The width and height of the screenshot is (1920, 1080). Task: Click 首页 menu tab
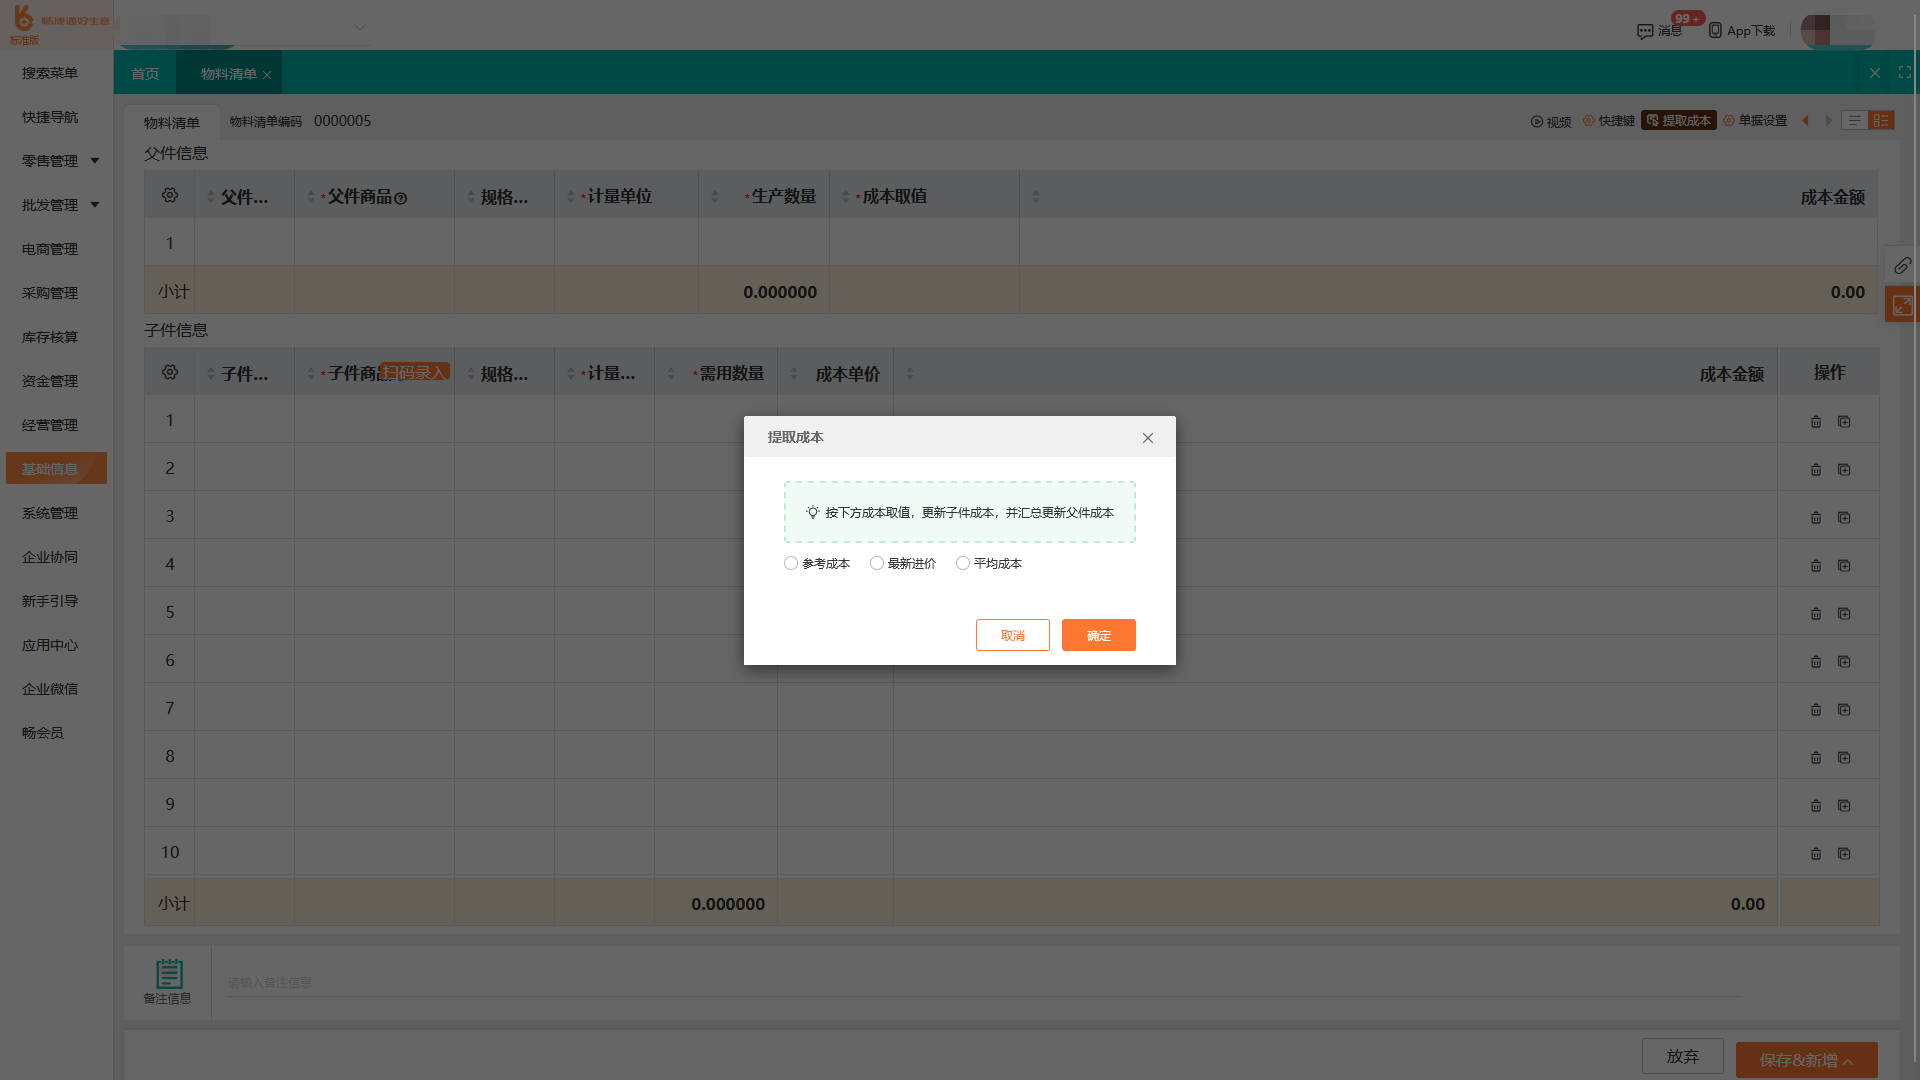145,73
